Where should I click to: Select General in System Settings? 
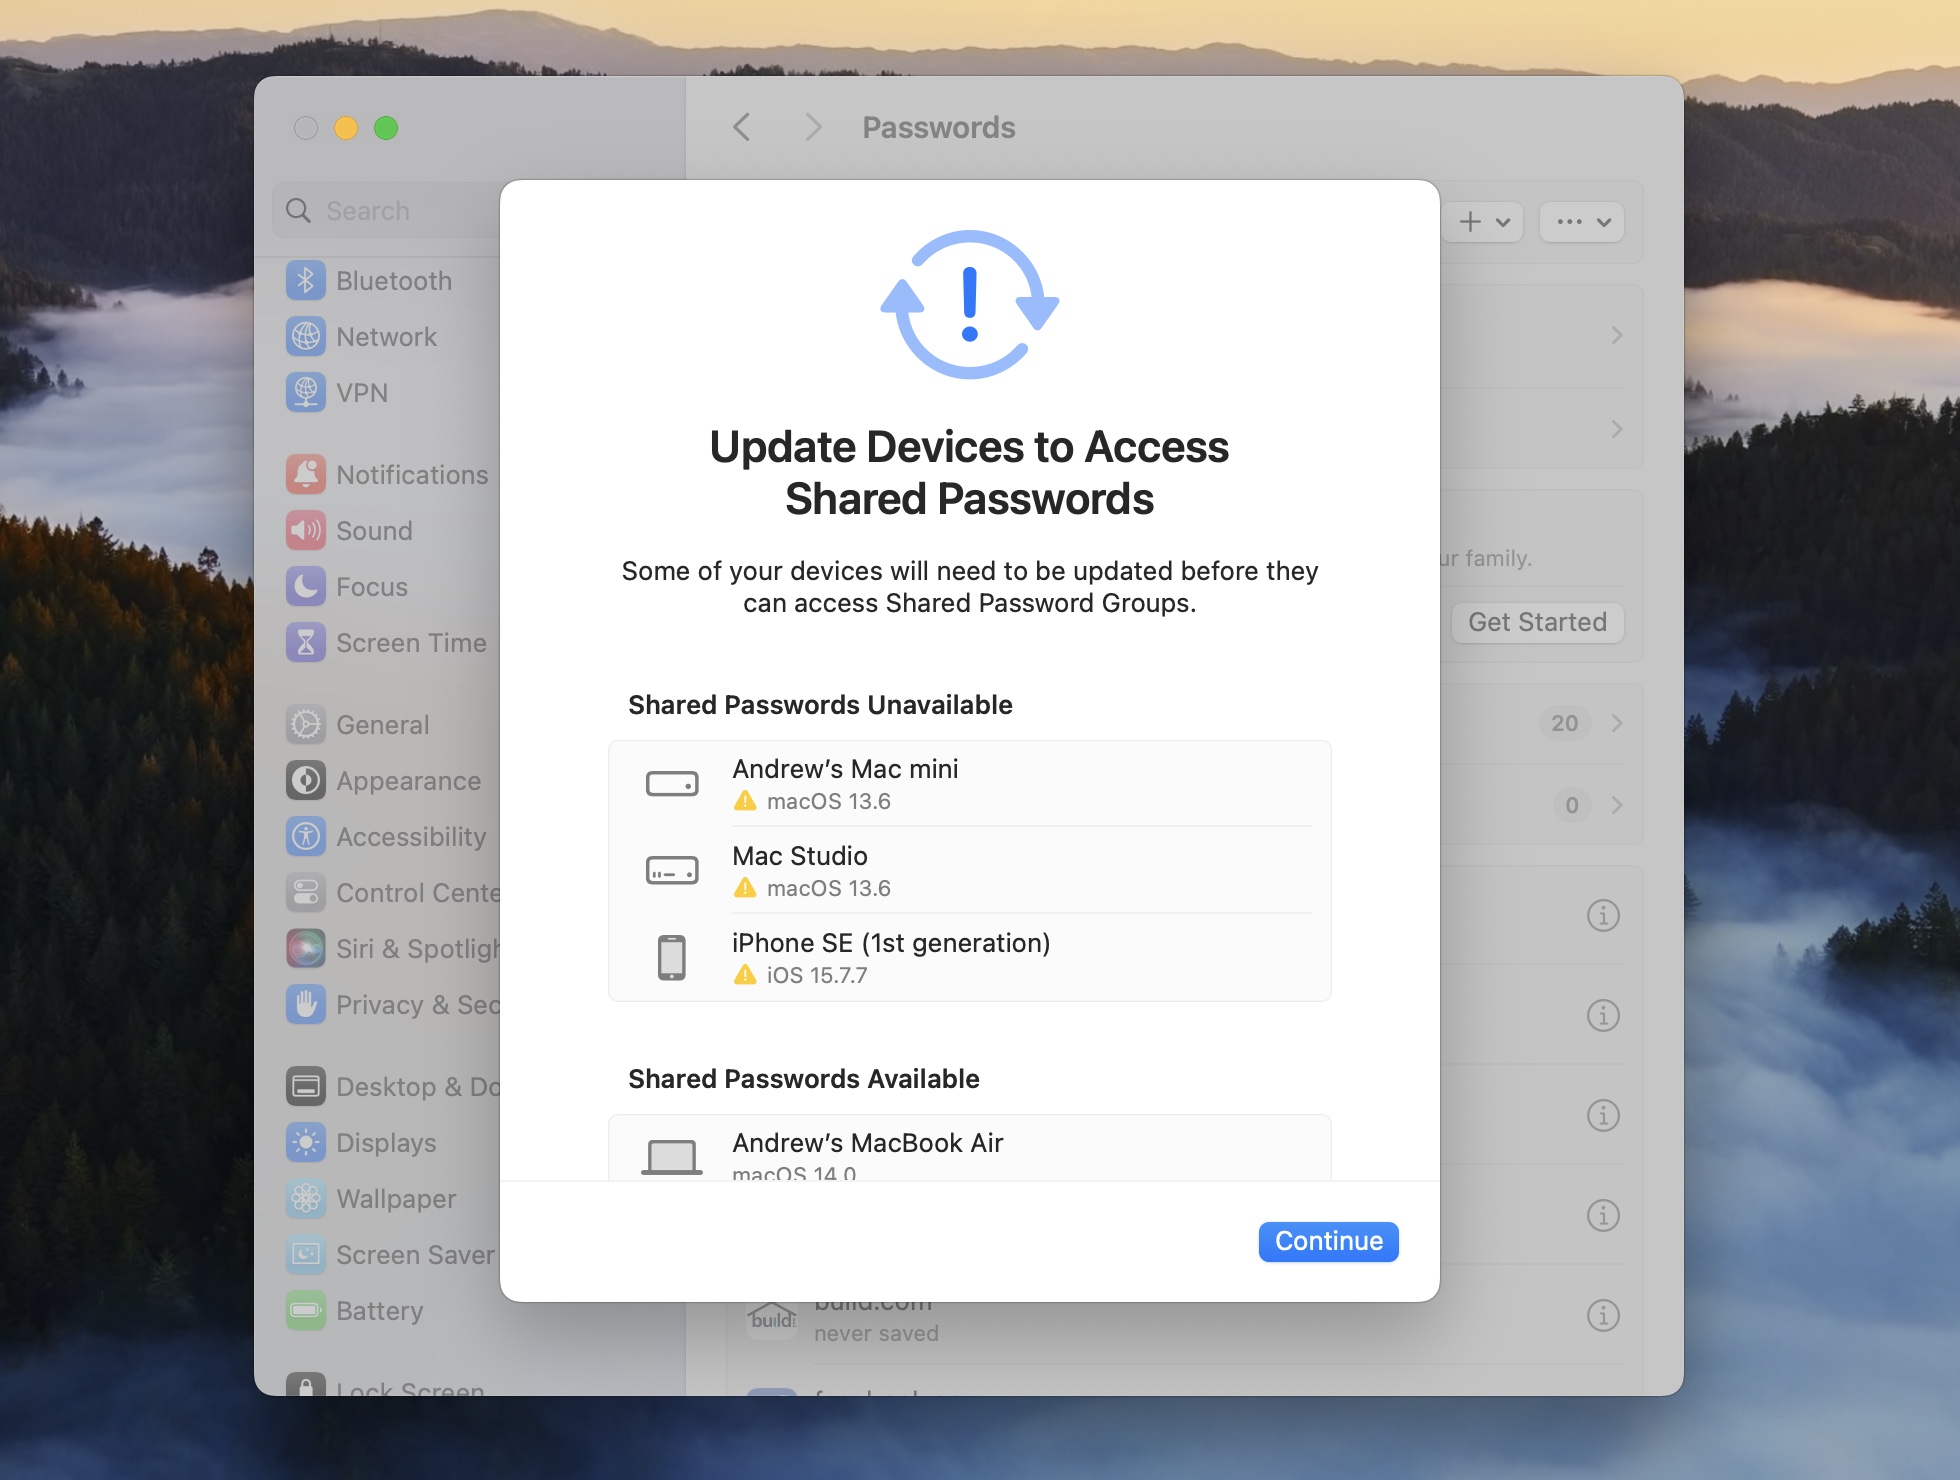[382, 724]
